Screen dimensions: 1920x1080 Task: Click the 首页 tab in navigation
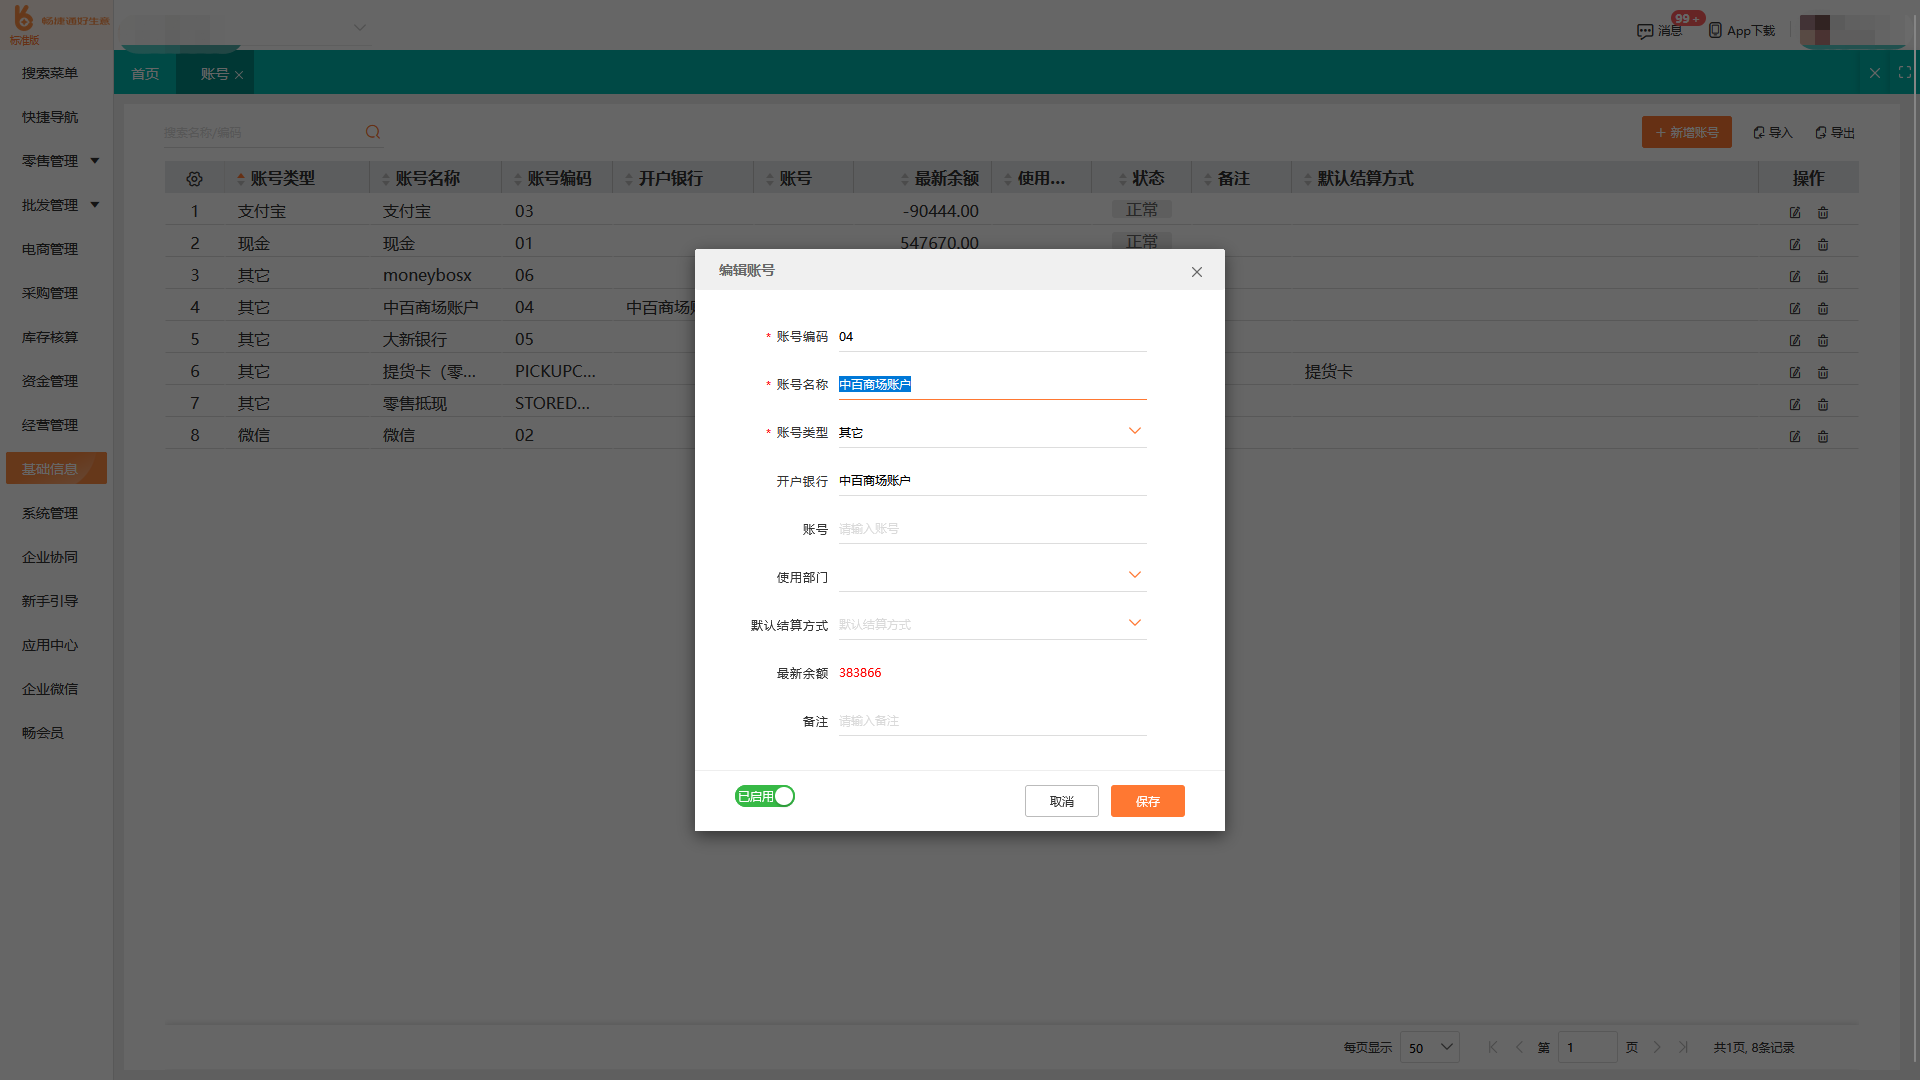click(145, 74)
